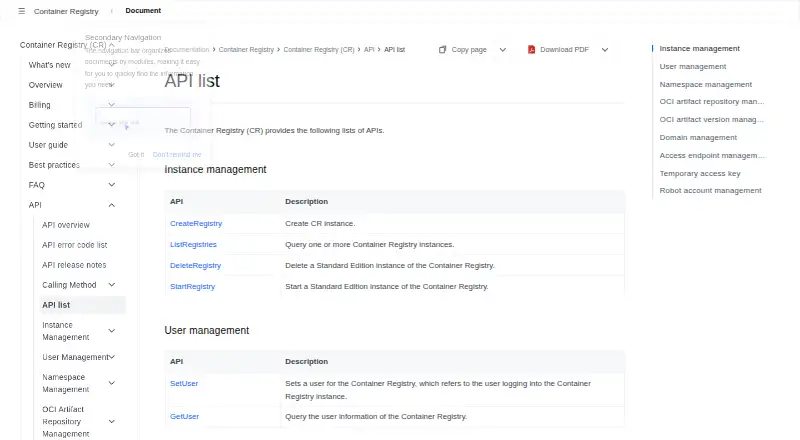Image resolution: width=800 pixels, height=440 pixels.
Task: Expand the Billing section chevron
Action: (111, 105)
